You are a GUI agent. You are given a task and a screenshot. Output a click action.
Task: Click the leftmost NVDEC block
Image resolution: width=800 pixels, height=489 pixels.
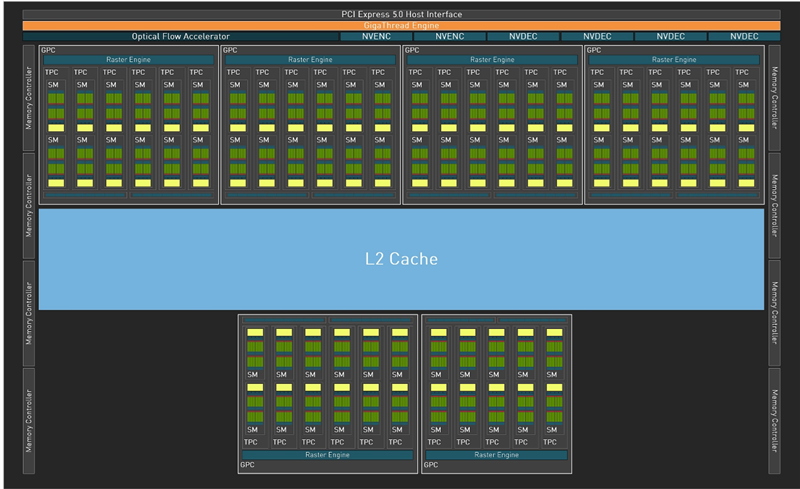(x=522, y=37)
